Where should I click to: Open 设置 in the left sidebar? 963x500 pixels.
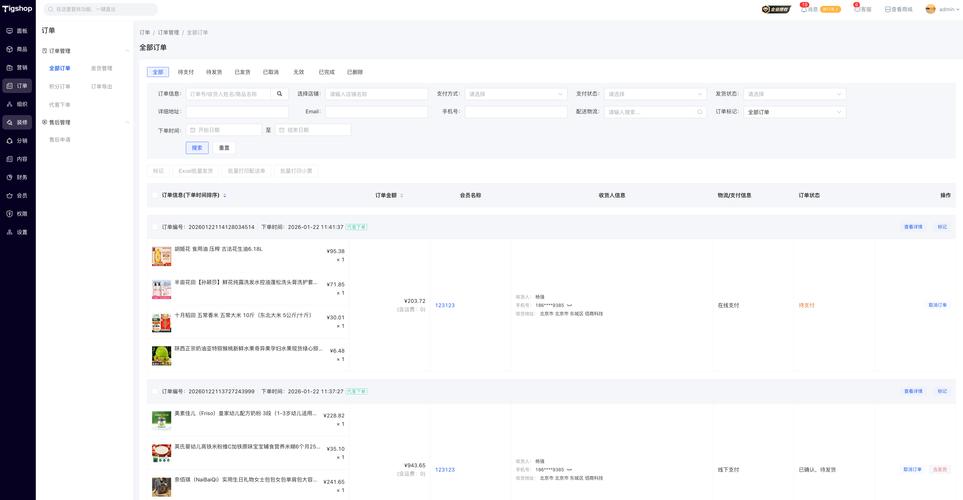pos(17,232)
